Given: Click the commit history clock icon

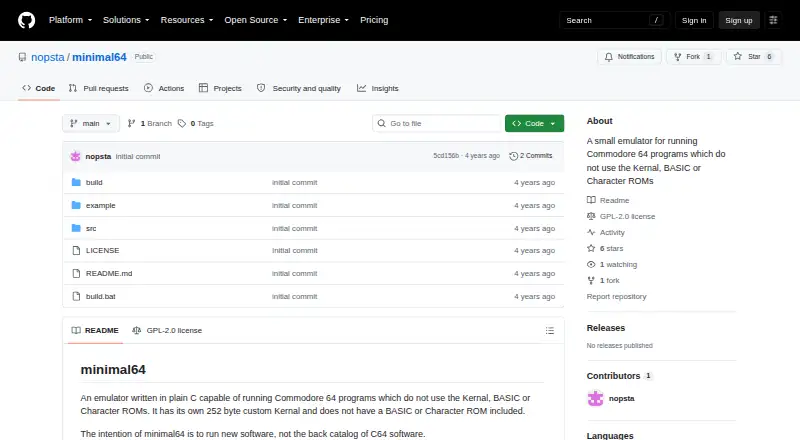Looking at the screenshot, I should coord(513,156).
